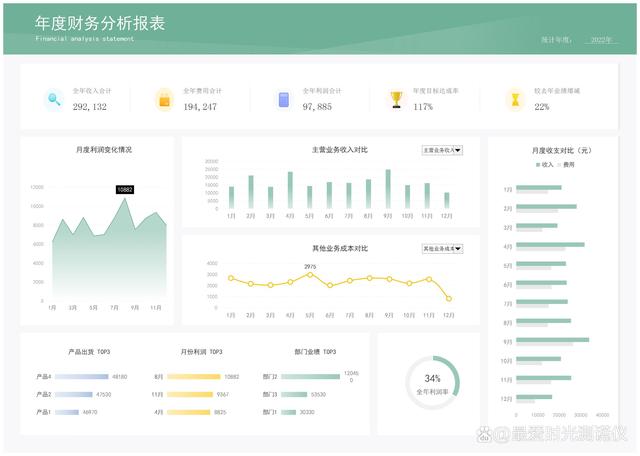Click the magnifier icon beside 全年收入合计
This screenshot has width=640, height=456.
[54, 99]
